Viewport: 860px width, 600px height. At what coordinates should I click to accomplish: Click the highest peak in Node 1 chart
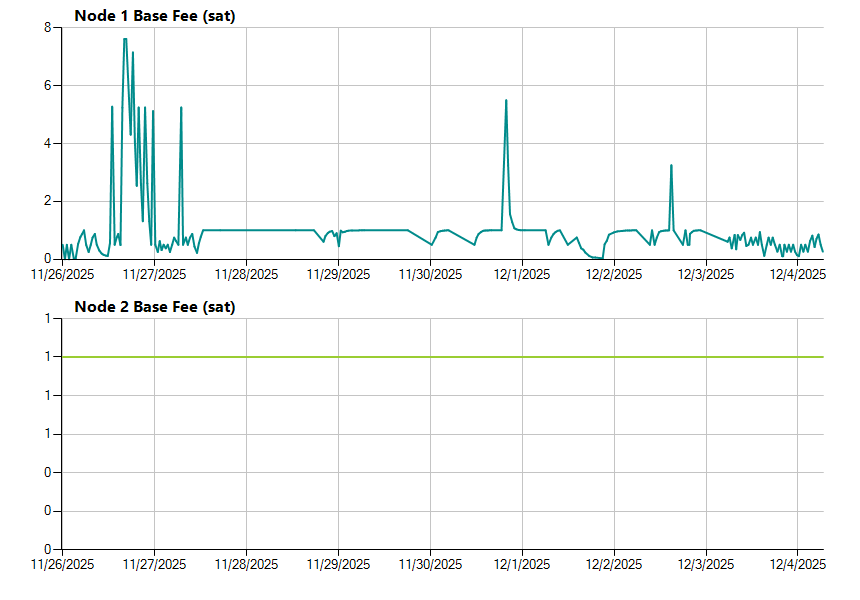click(x=125, y=40)
